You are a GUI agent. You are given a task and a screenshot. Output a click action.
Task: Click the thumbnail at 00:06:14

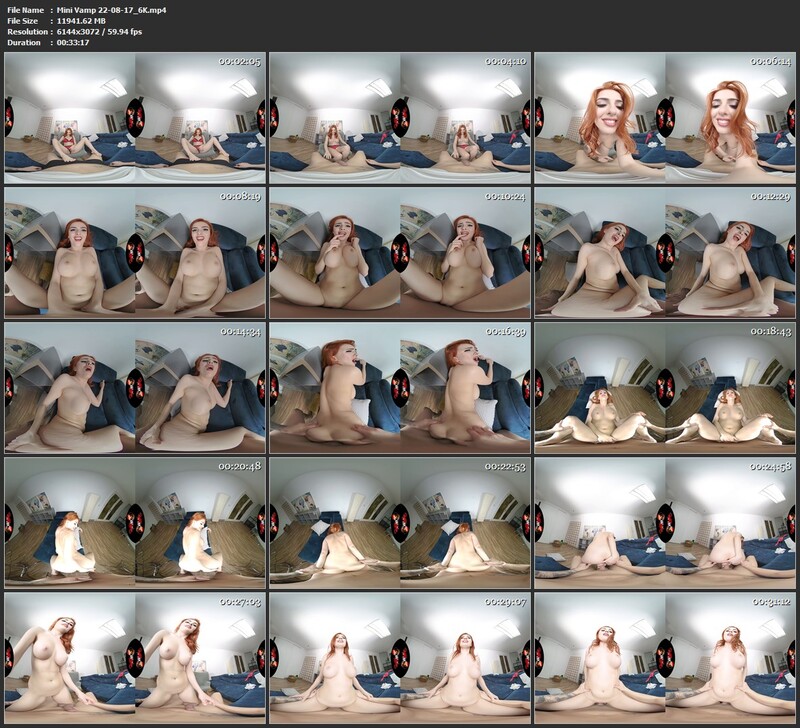664,118
